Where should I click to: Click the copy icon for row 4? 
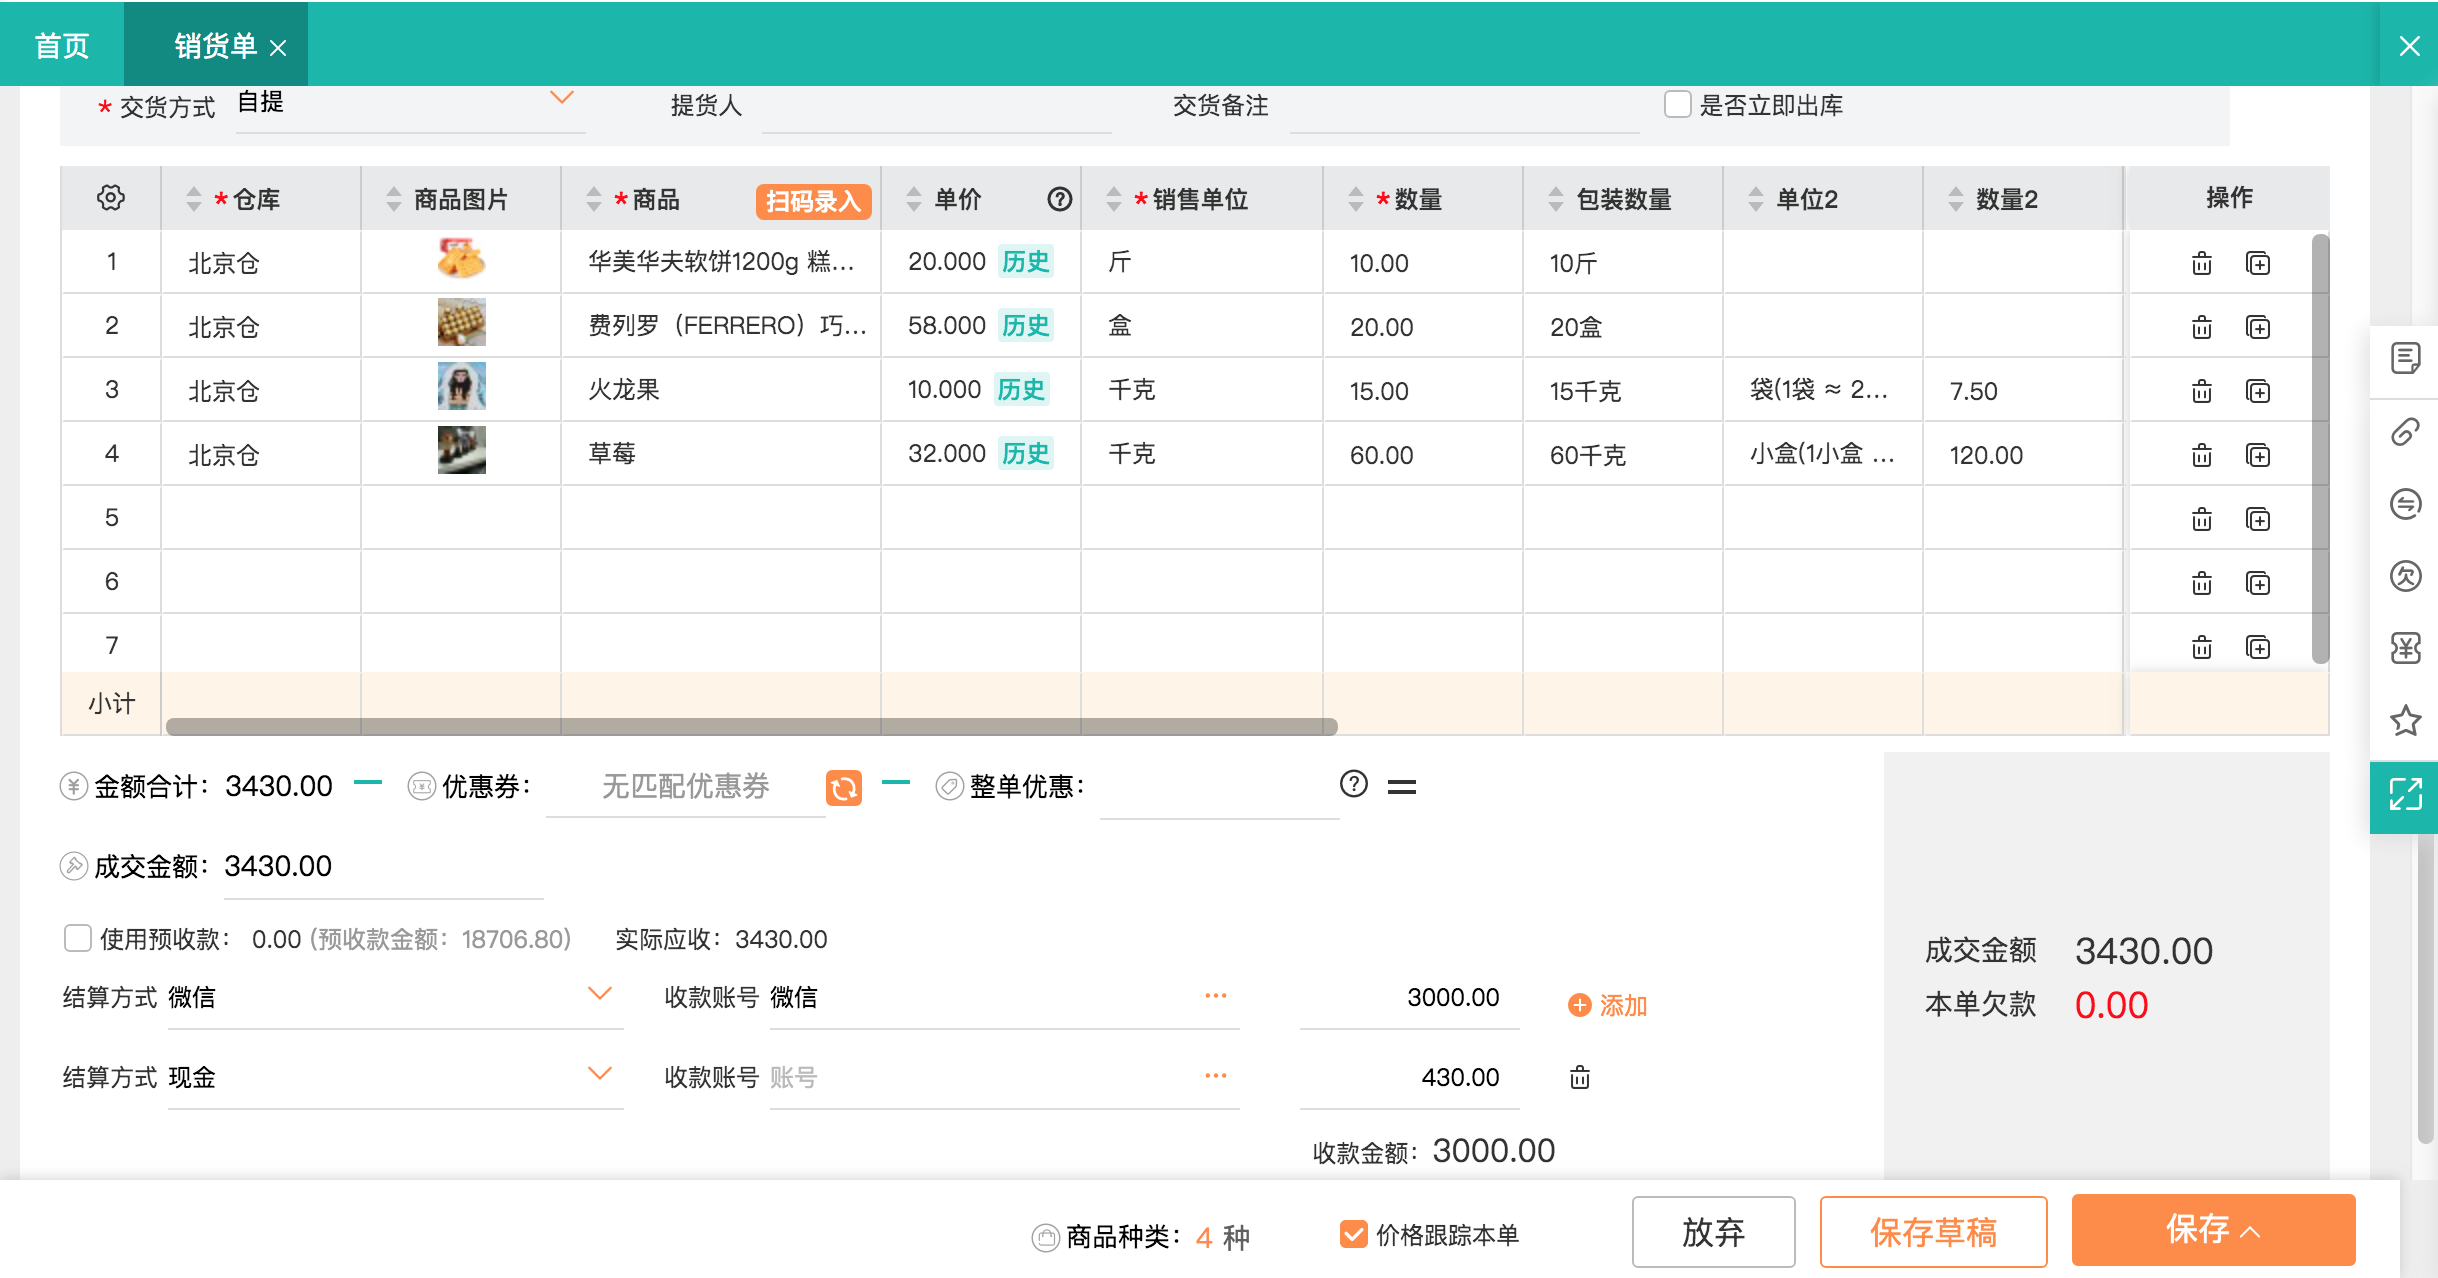[2257, 454]
